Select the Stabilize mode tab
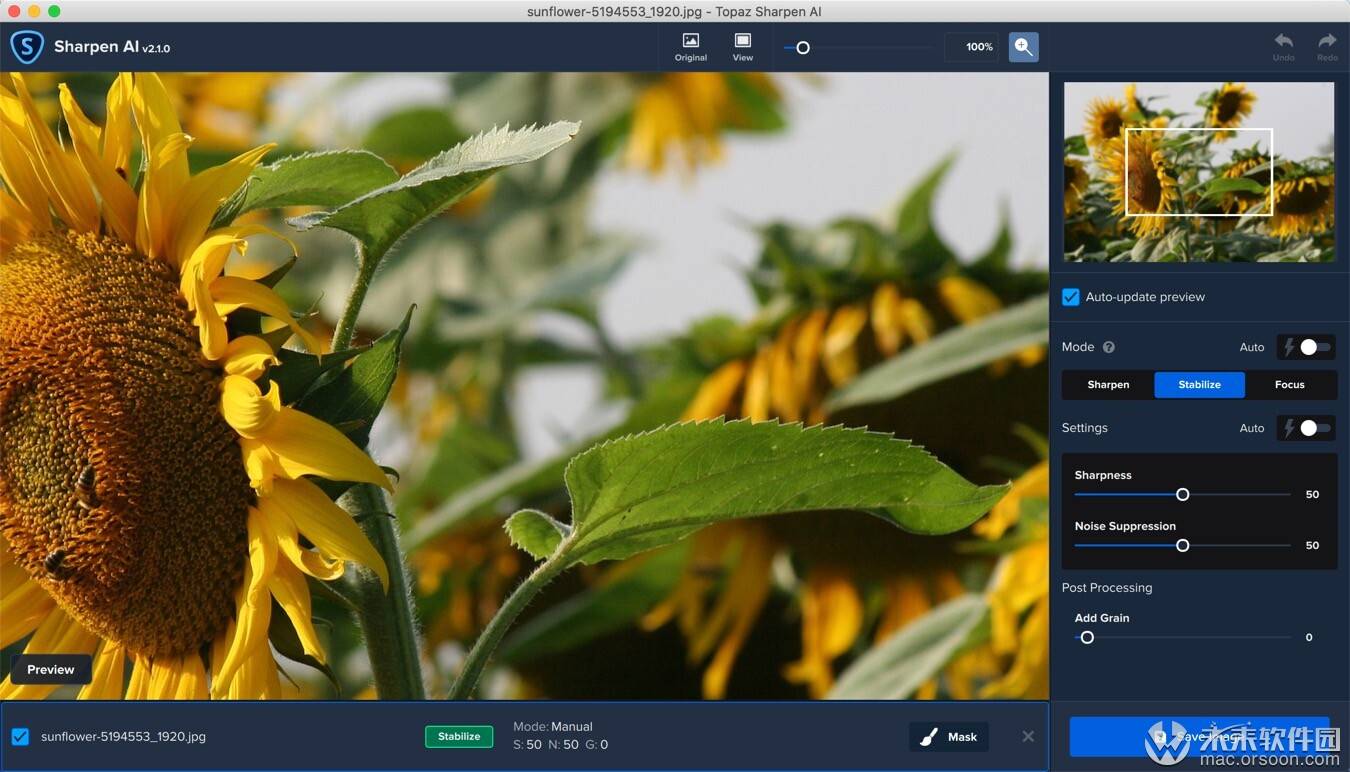The height and width of the screenshot is (772, 1350). pyautogui.click(x=1199, y=385)
